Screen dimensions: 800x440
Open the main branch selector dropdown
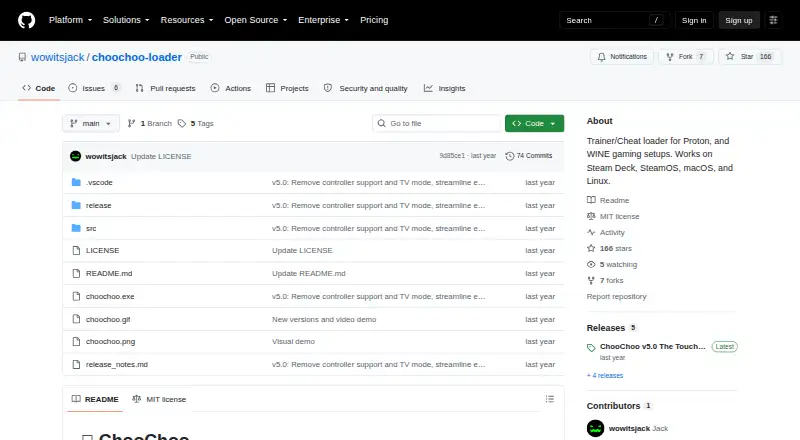[x=91, y=124]
